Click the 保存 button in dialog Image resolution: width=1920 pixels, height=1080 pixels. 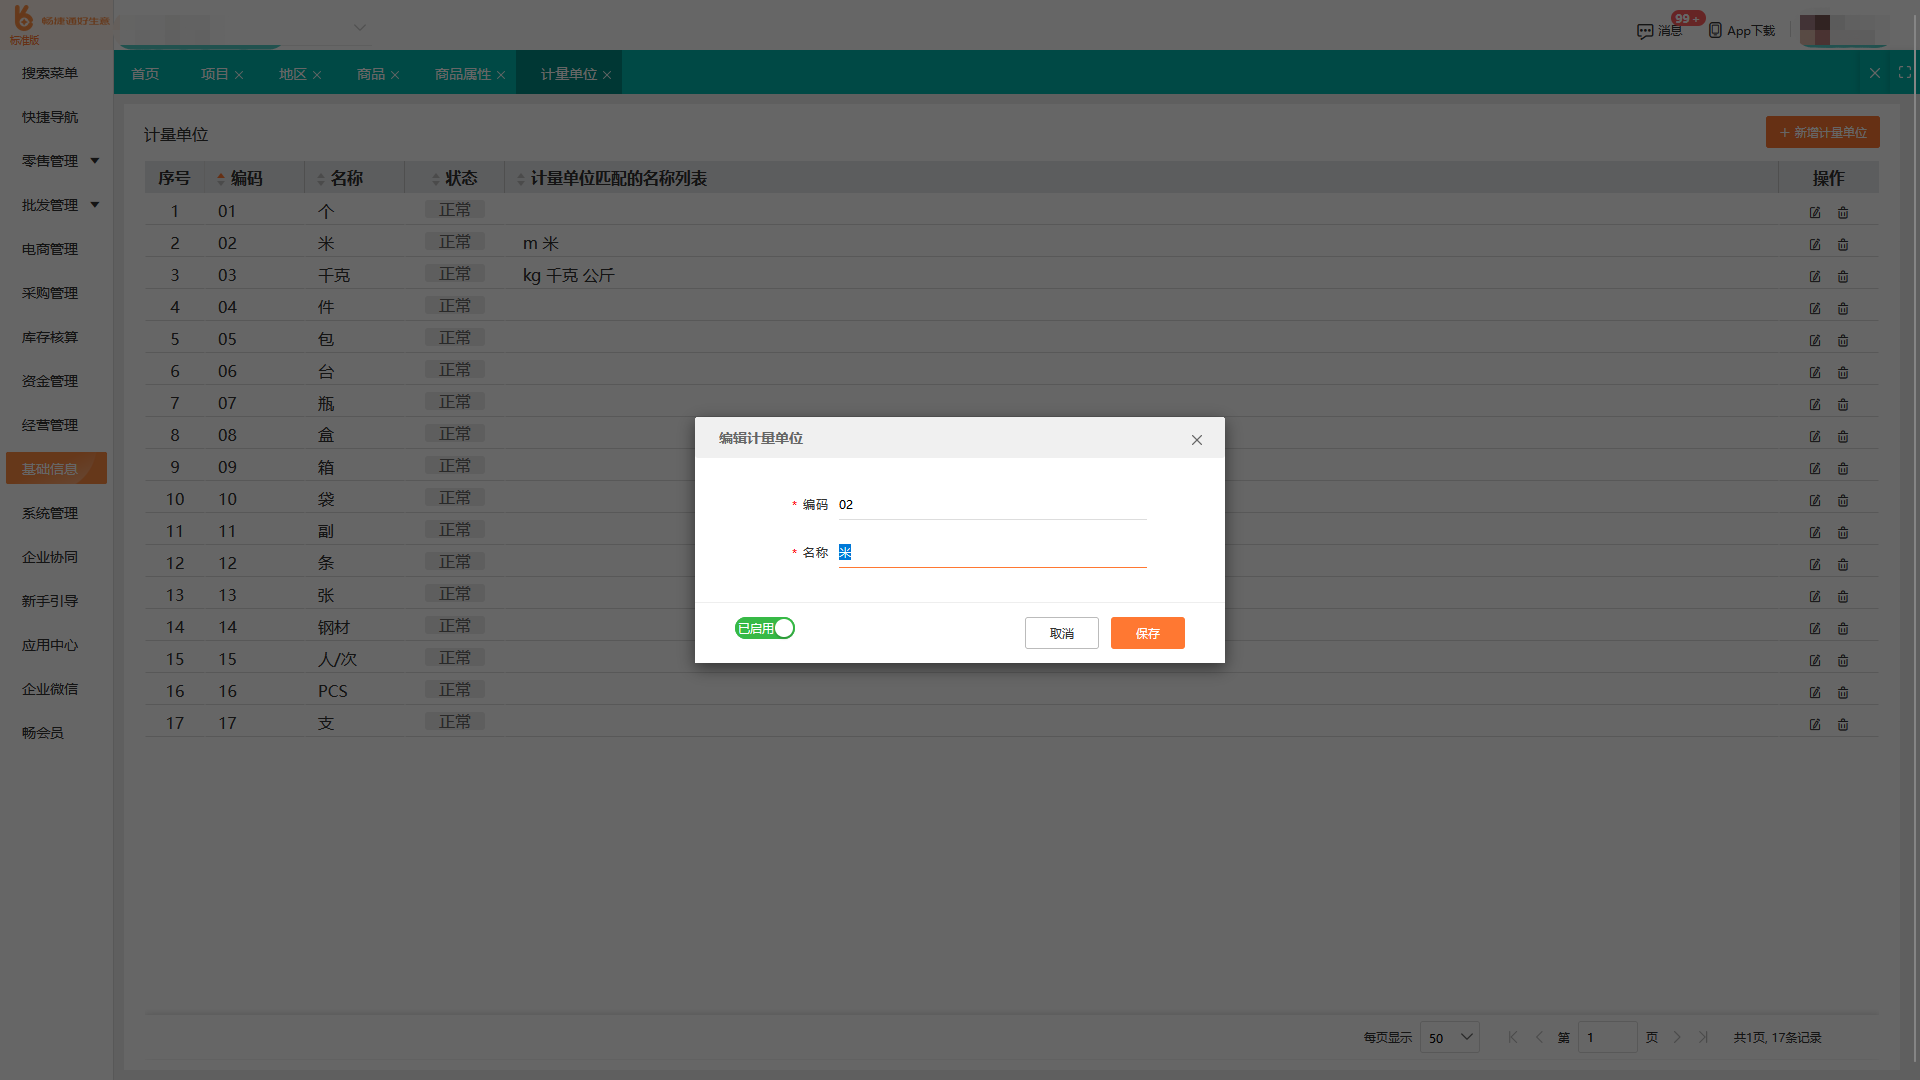pos(1147,633)
